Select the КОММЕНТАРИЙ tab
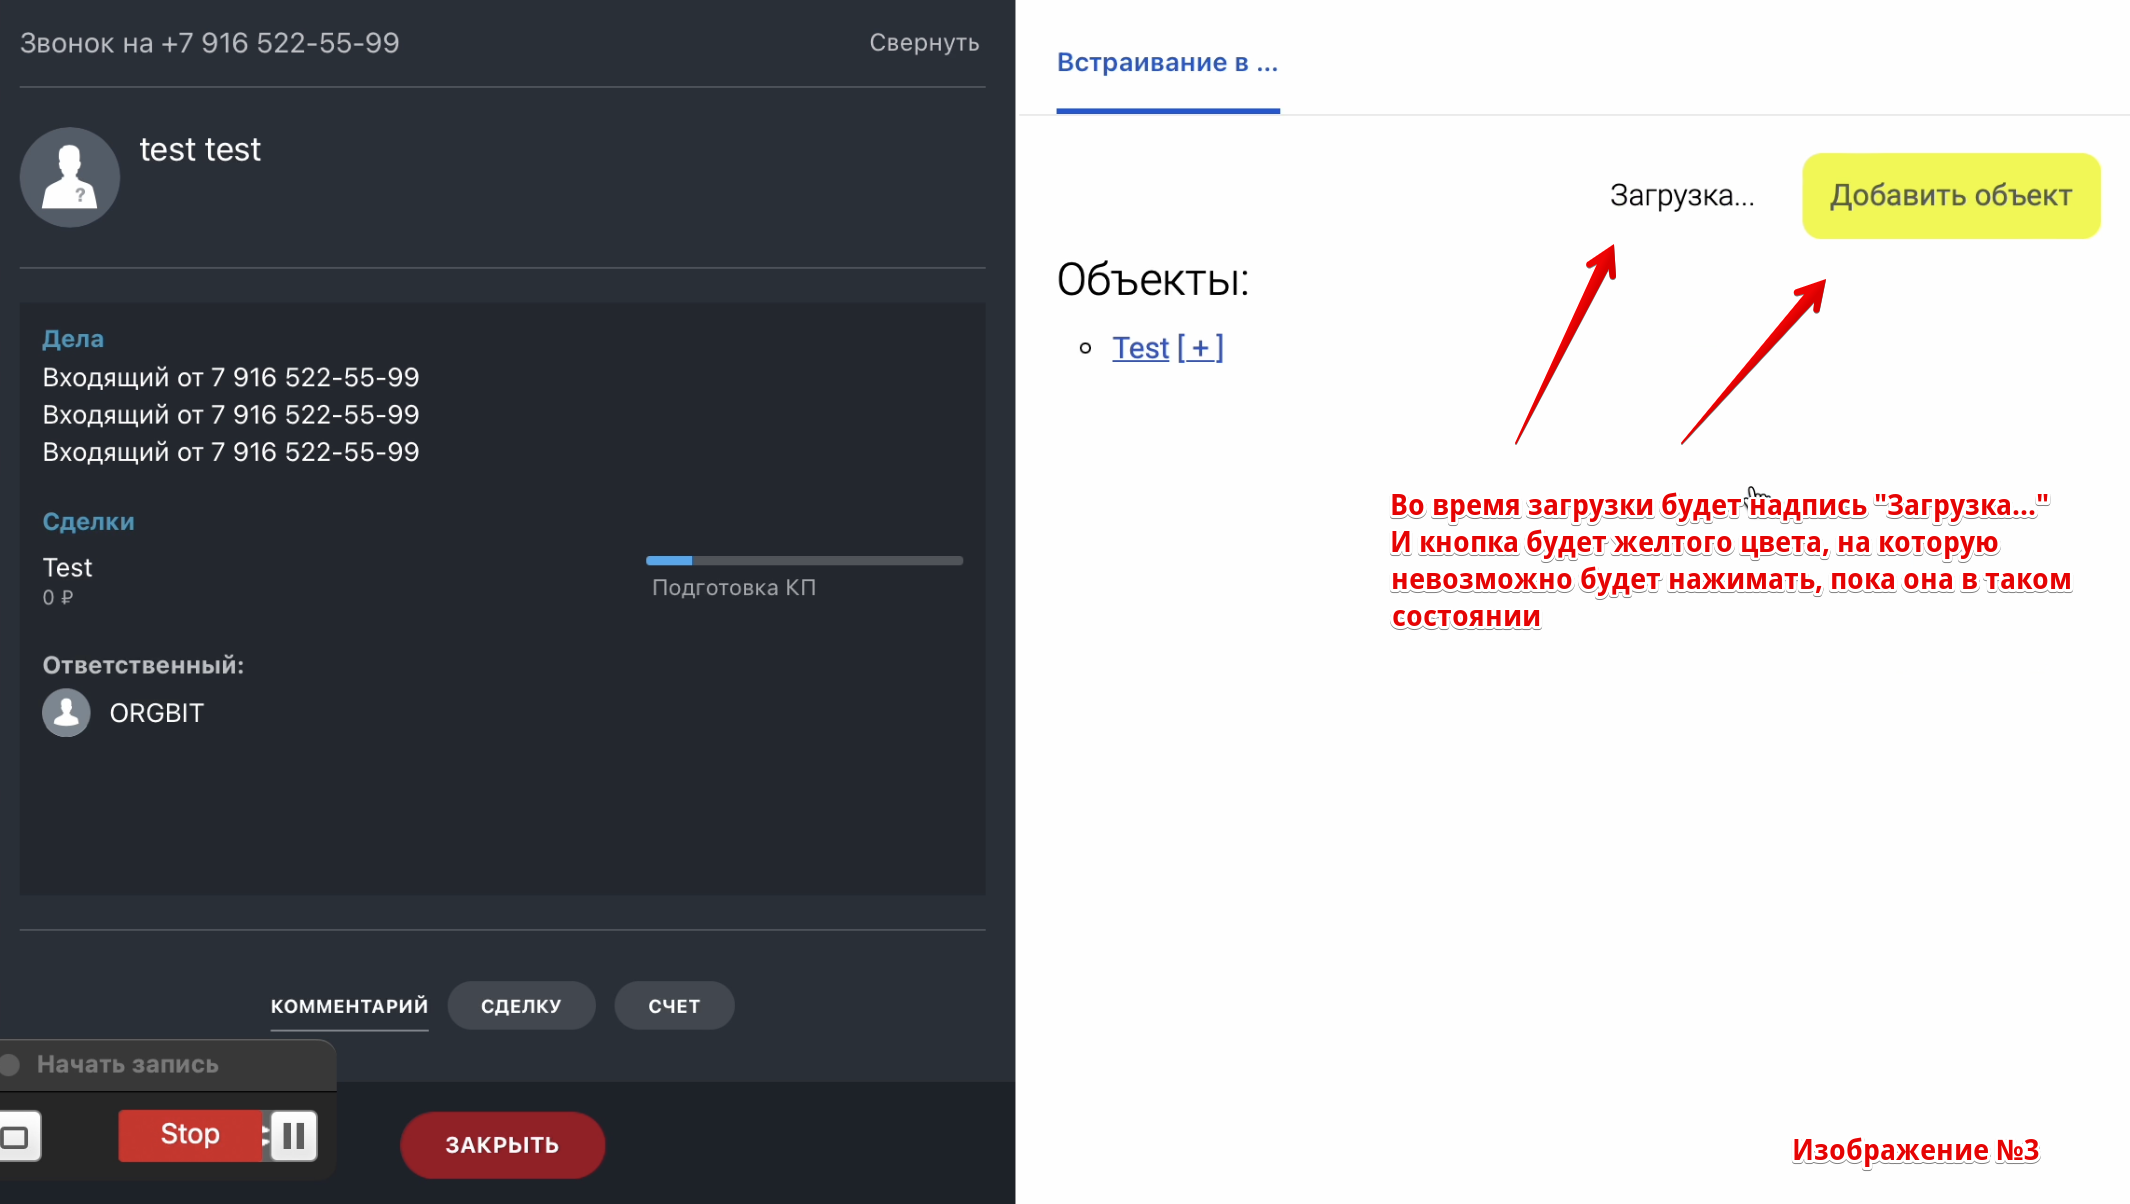 (x=350, y=1005)
